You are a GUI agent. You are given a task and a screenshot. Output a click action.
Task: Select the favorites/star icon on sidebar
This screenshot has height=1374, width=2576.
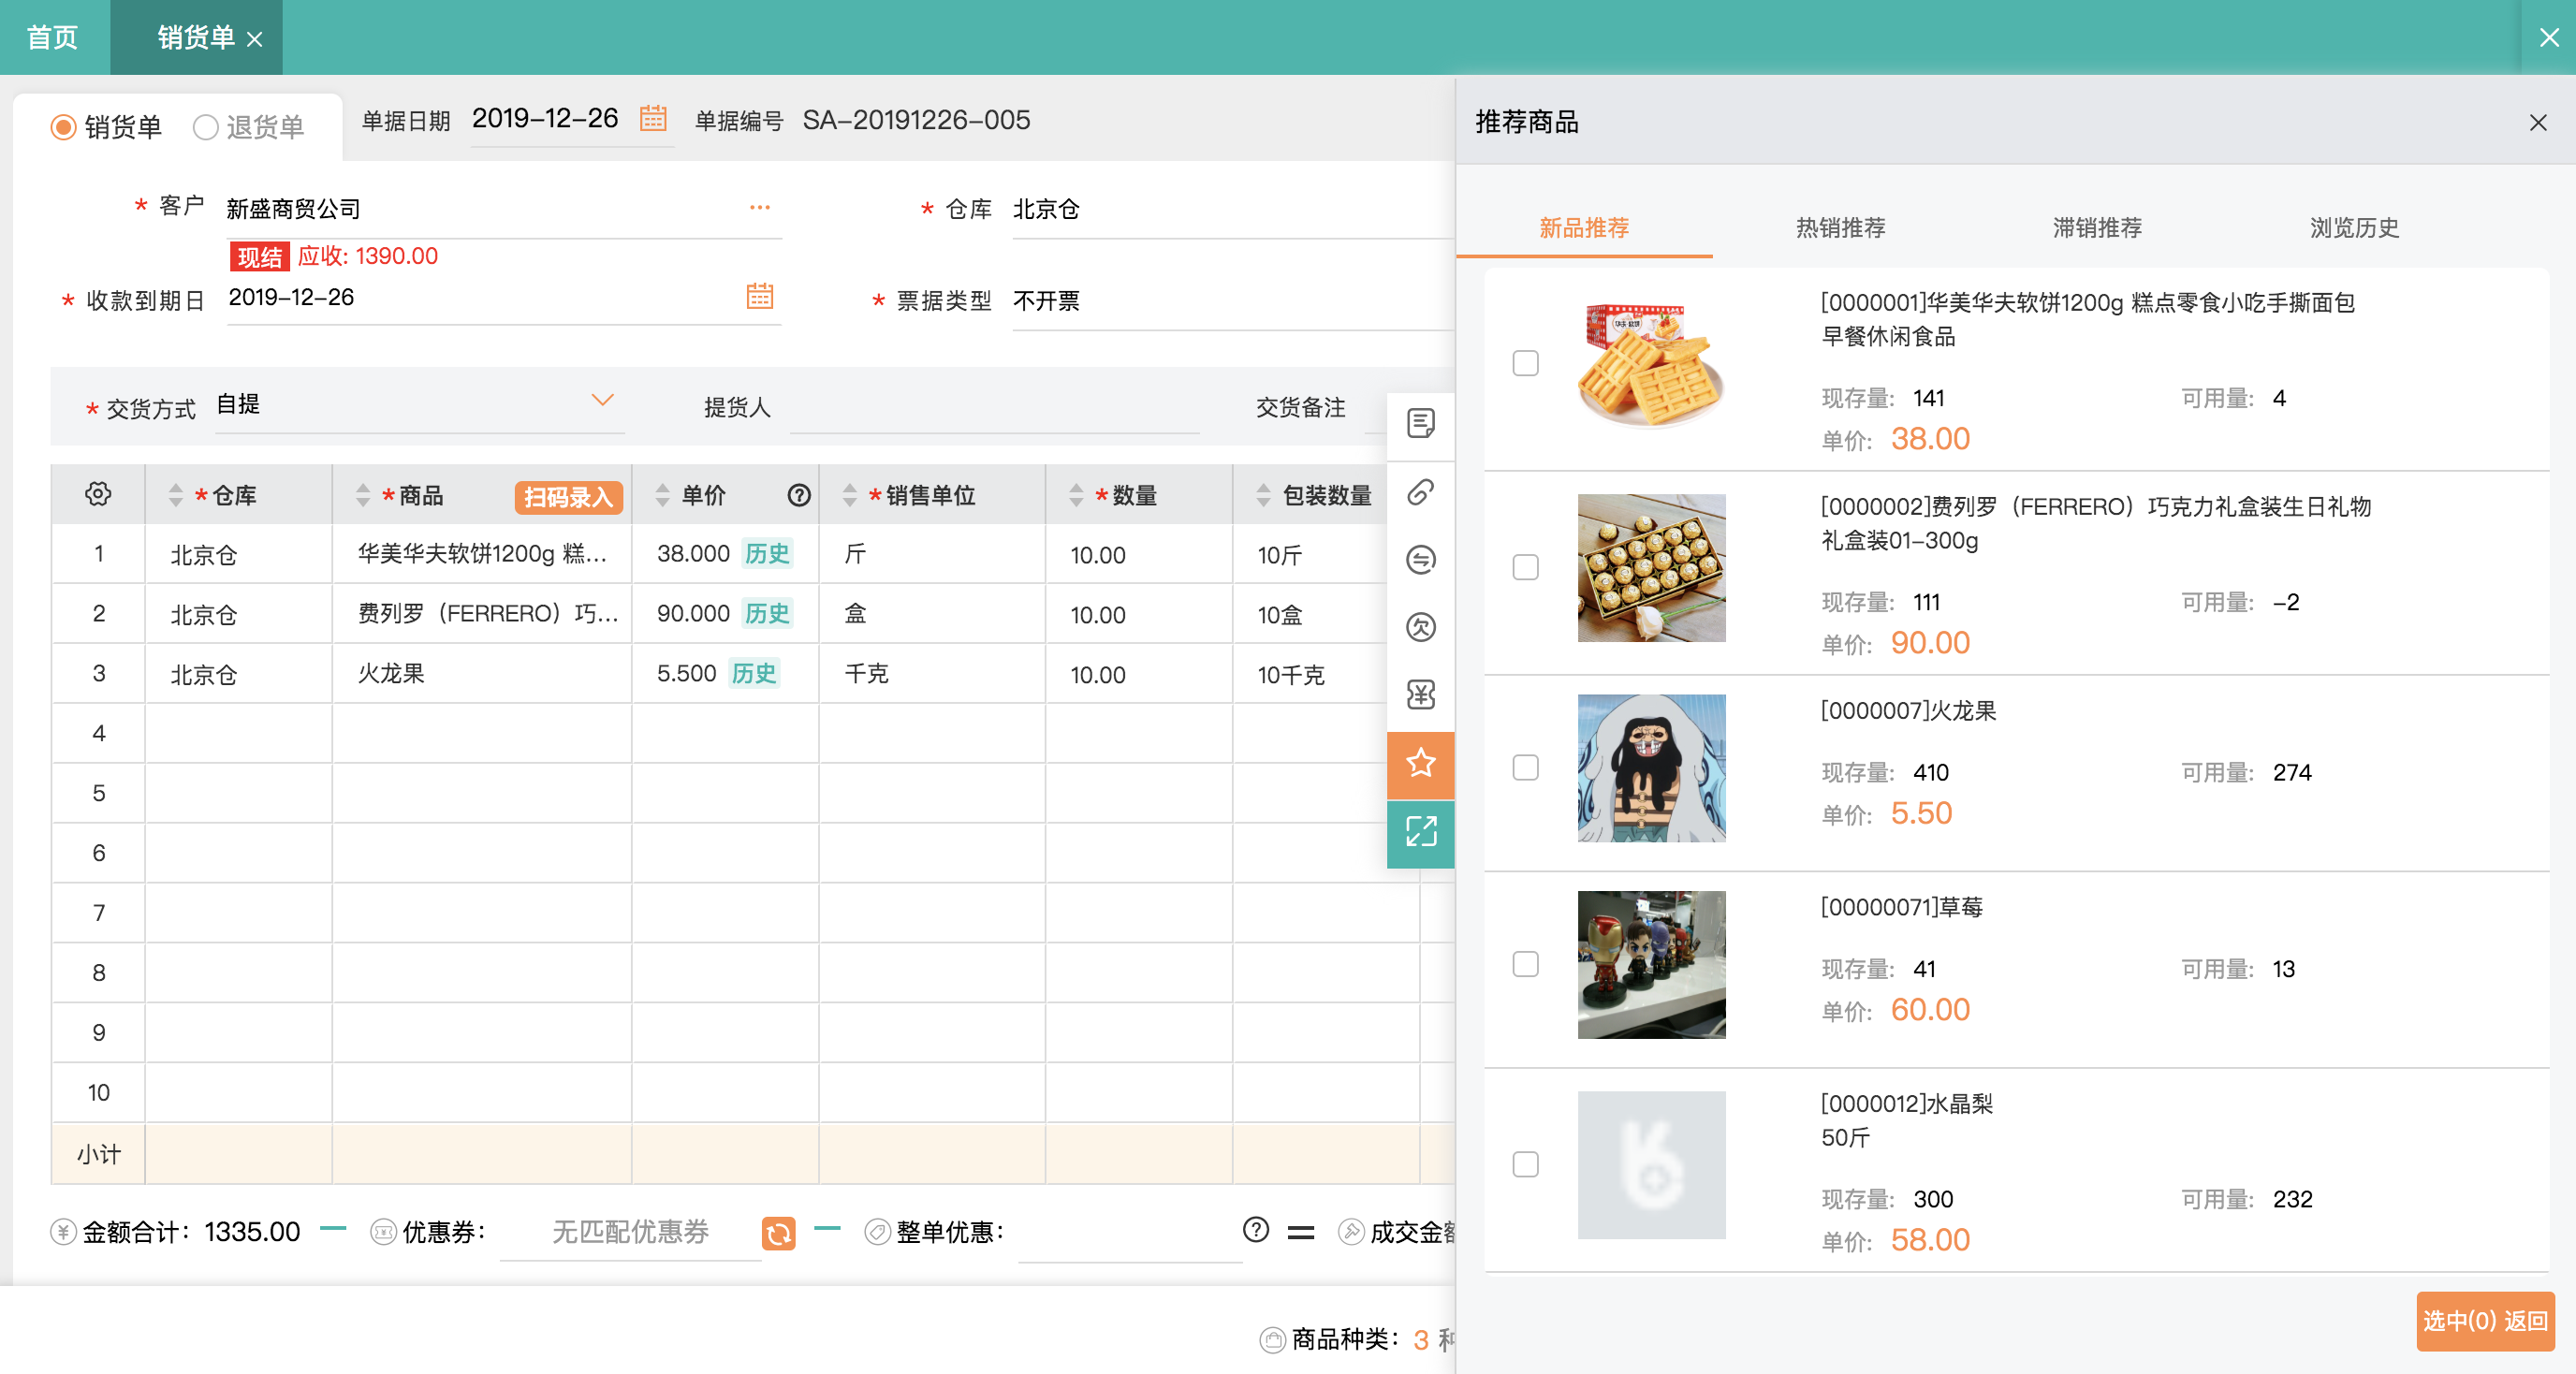(x=1423, y=765)
